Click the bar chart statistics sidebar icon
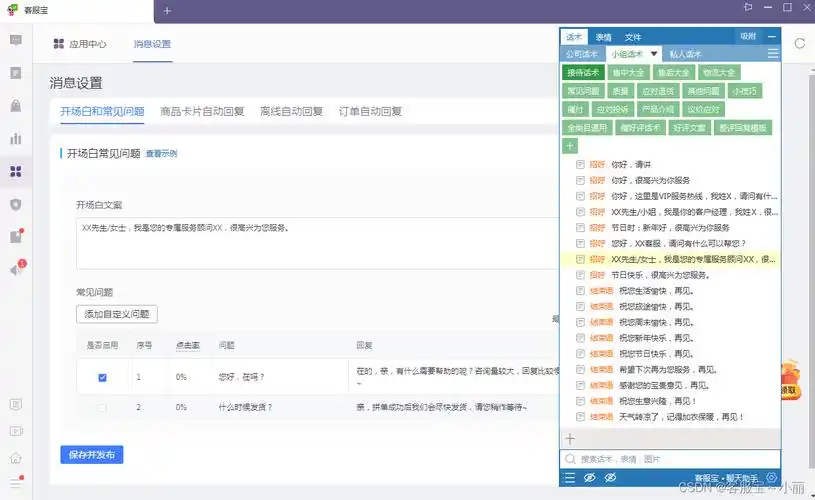 coord(16,138)
